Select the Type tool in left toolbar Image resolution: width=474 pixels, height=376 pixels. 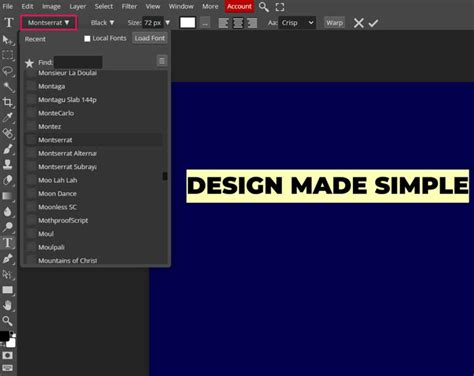[x=7, y=243]
